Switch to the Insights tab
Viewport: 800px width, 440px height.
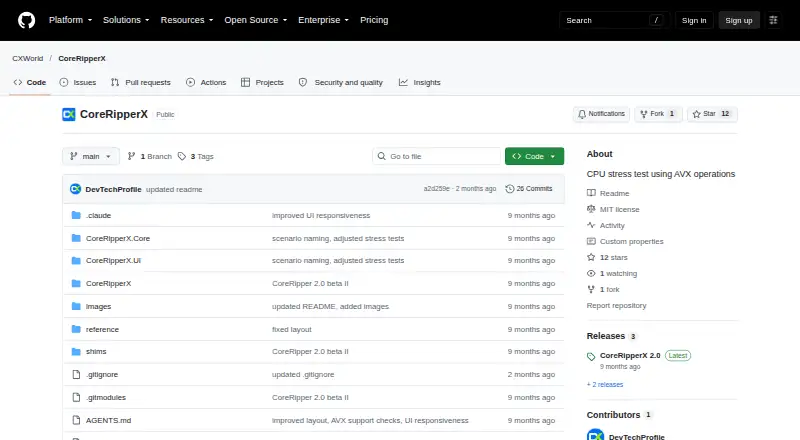click(419, 82)
